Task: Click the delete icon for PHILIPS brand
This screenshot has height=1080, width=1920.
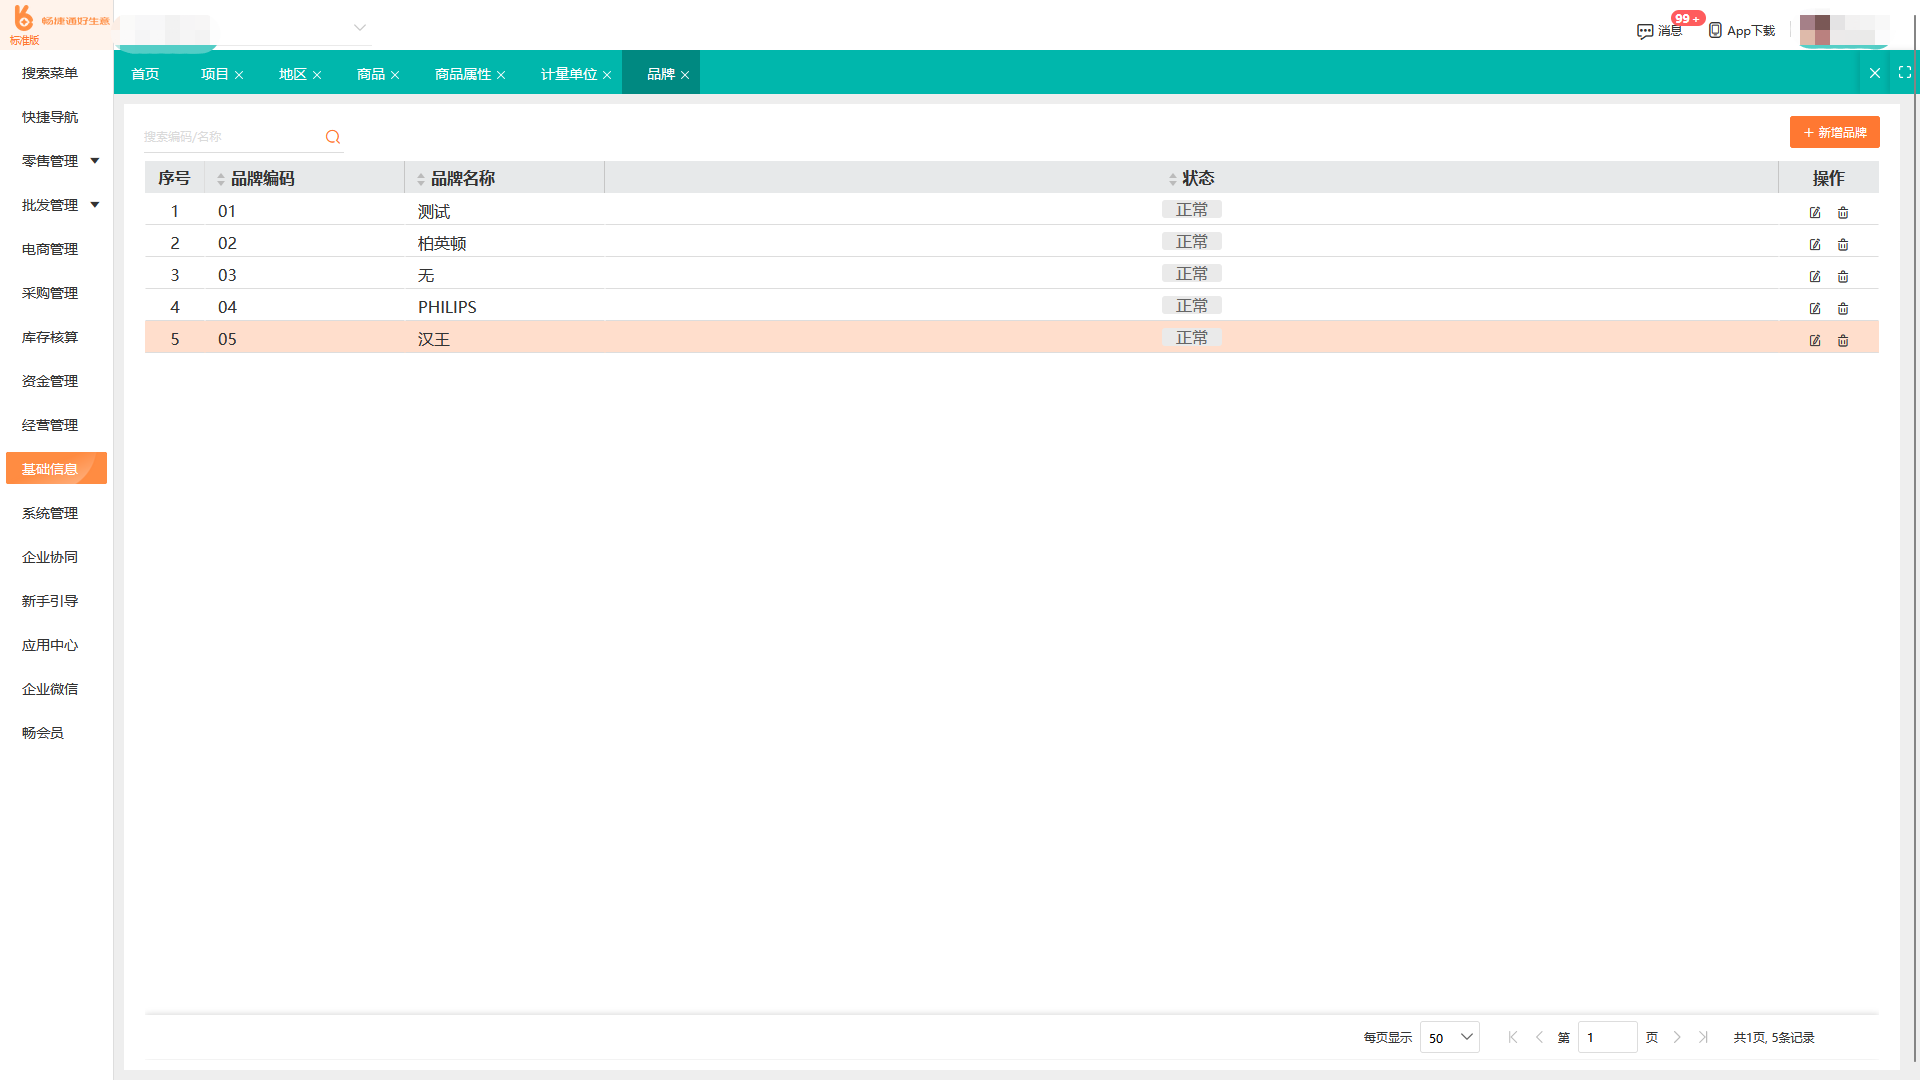Action: click(x=1844, y=306)
